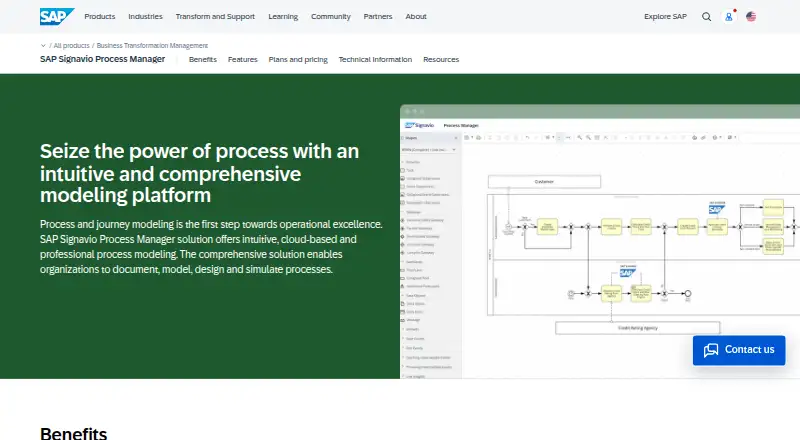800x440 pixels.
Task: Jump to Resources section tab
Action: tap(441, 59)
